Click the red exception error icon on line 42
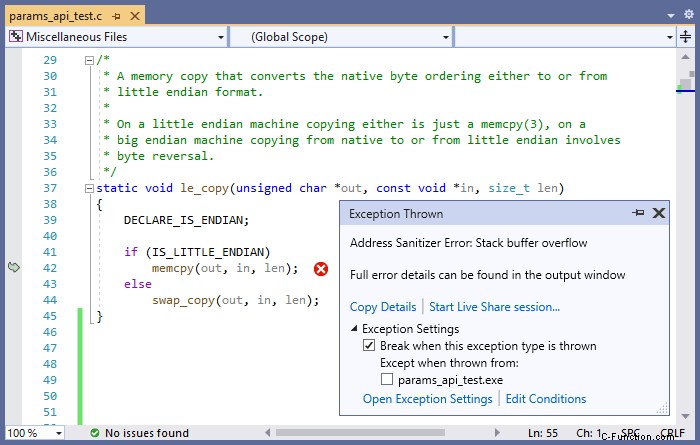700x445 pixels. click(x=321, y=268)
